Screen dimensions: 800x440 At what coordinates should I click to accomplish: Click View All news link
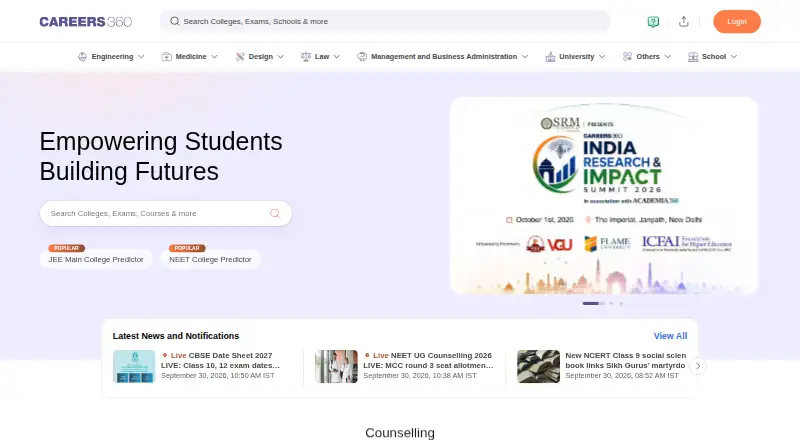click(670, 336)
